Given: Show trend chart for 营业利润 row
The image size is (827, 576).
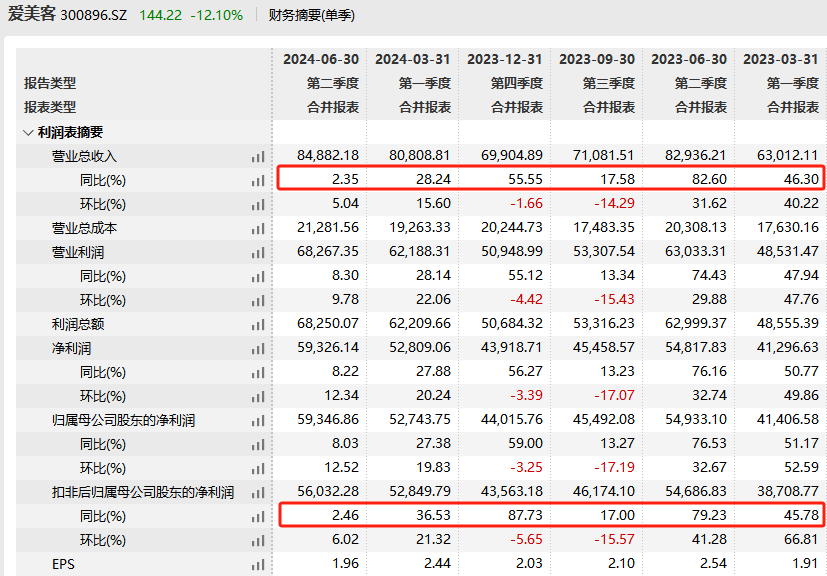Looking at the screenshot, I should (x=258, y=252).
